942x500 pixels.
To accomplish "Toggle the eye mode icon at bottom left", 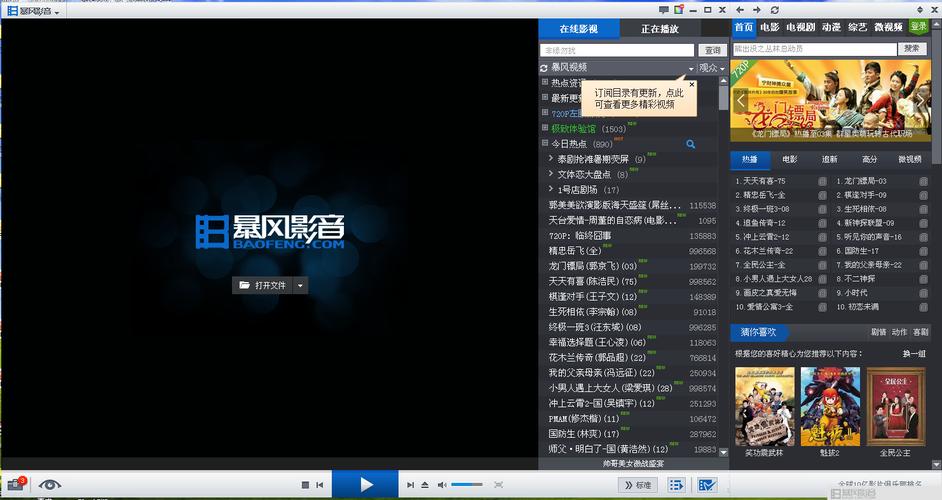I will click(x=50, y=485).
